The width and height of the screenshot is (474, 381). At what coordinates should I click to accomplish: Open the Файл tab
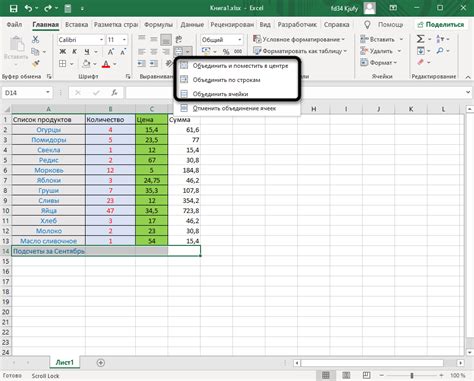(x=14, y=24)
